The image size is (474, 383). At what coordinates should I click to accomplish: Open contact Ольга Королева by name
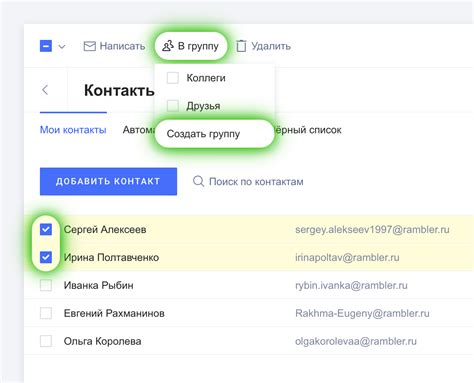[103, 341]
